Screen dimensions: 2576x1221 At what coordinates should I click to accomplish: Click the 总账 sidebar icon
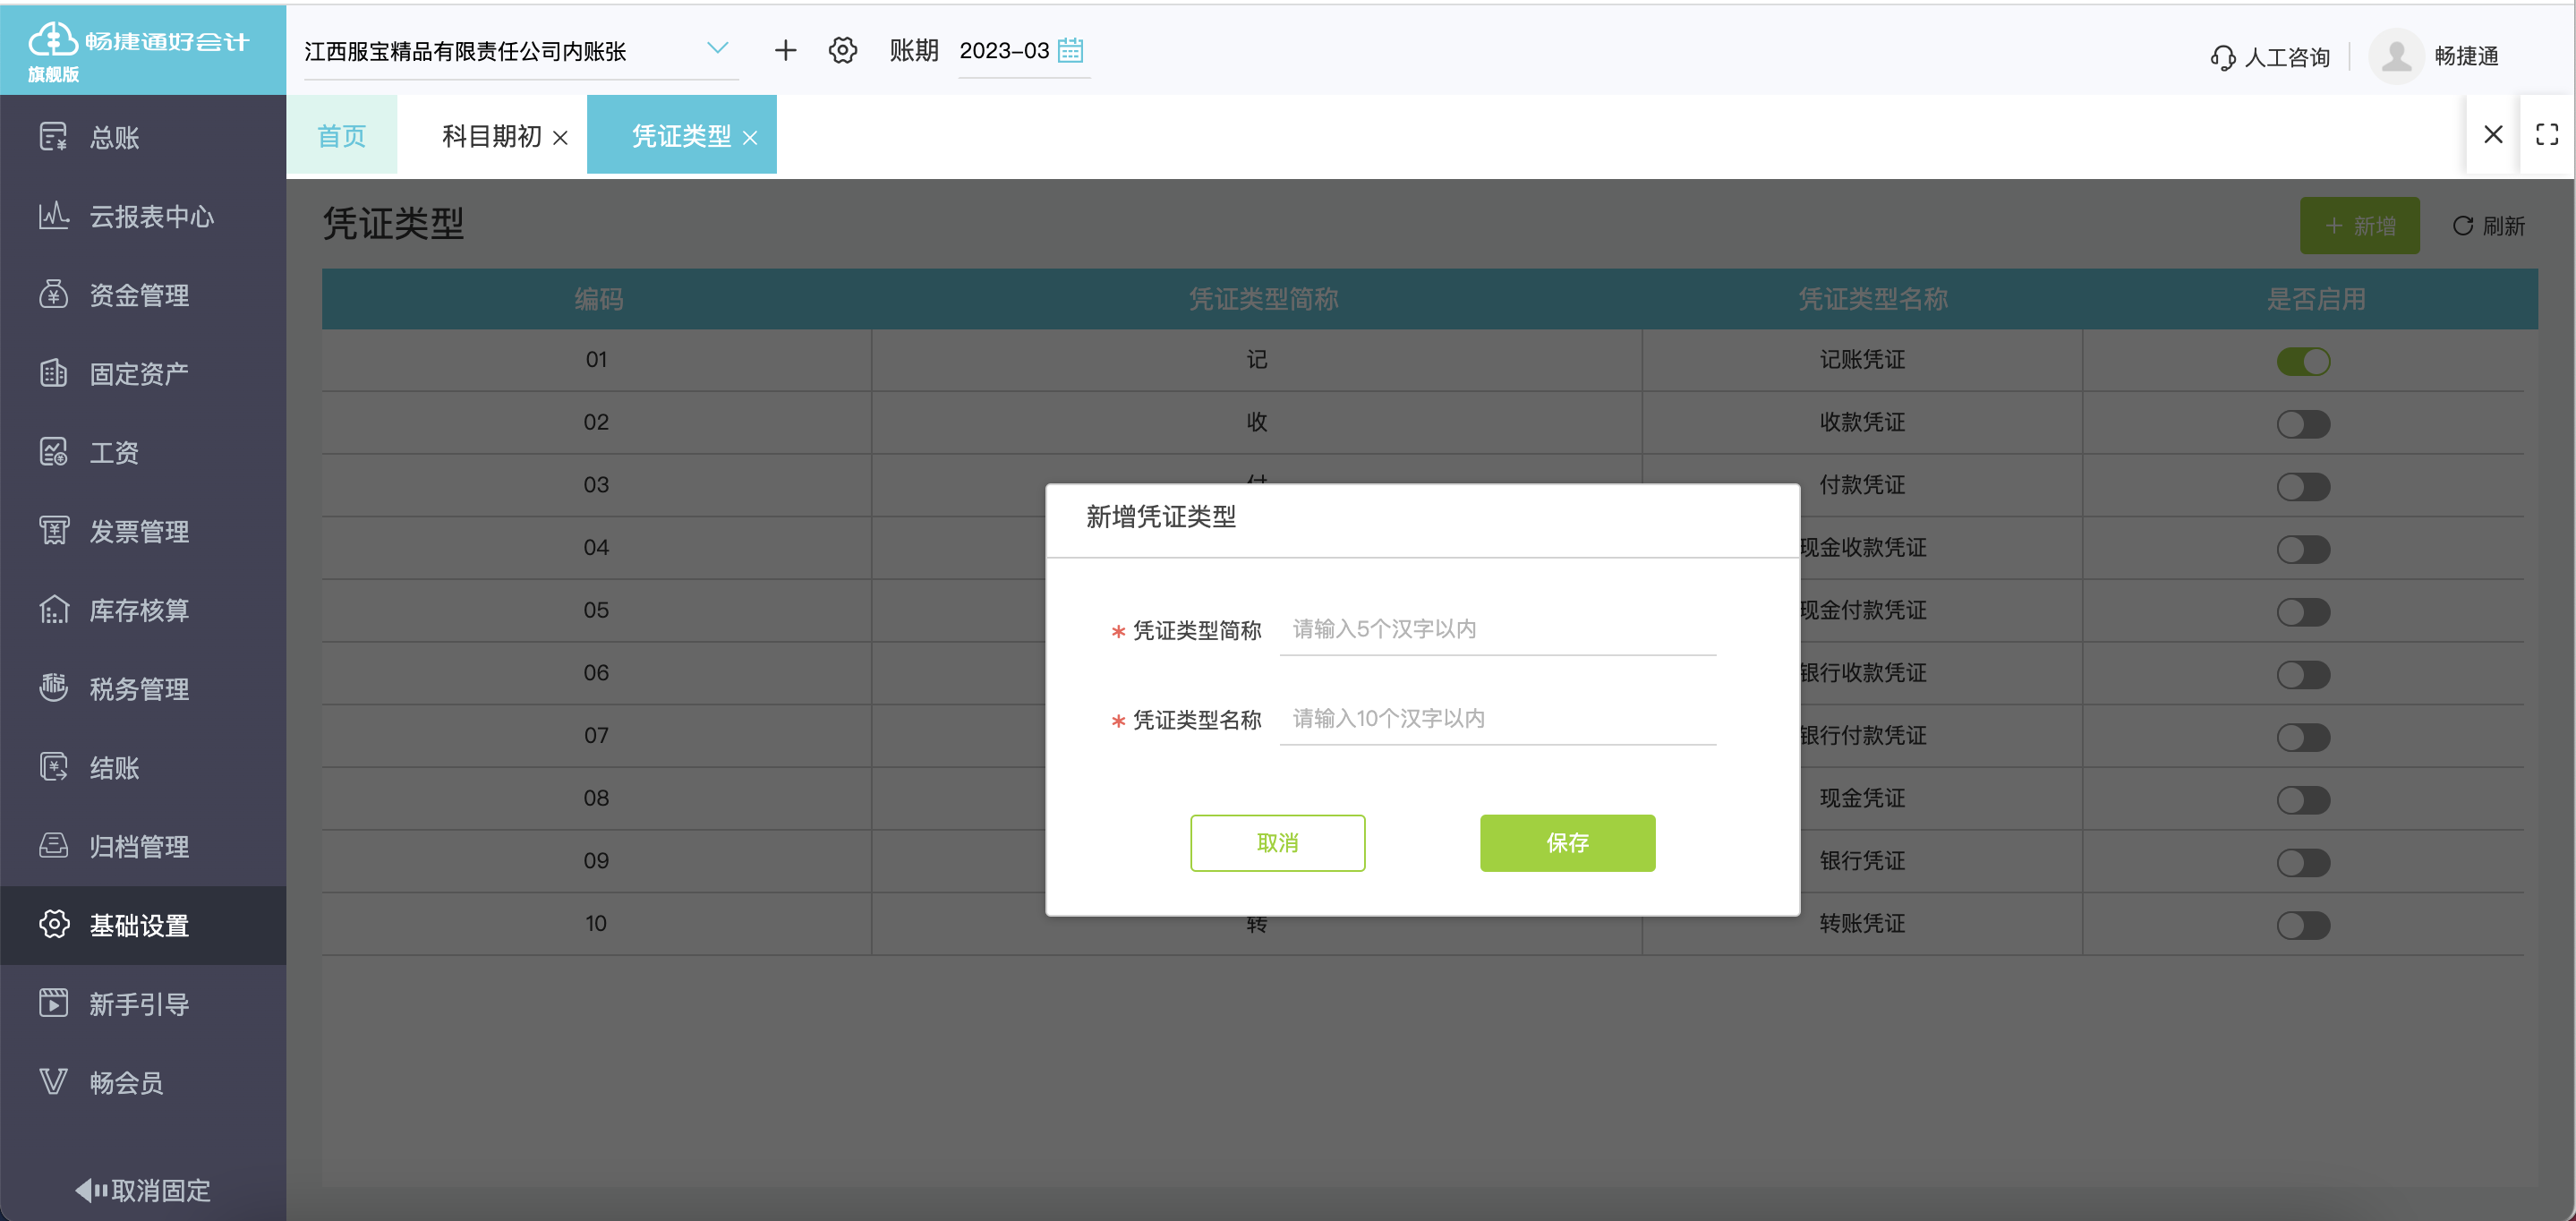point(49,138)
